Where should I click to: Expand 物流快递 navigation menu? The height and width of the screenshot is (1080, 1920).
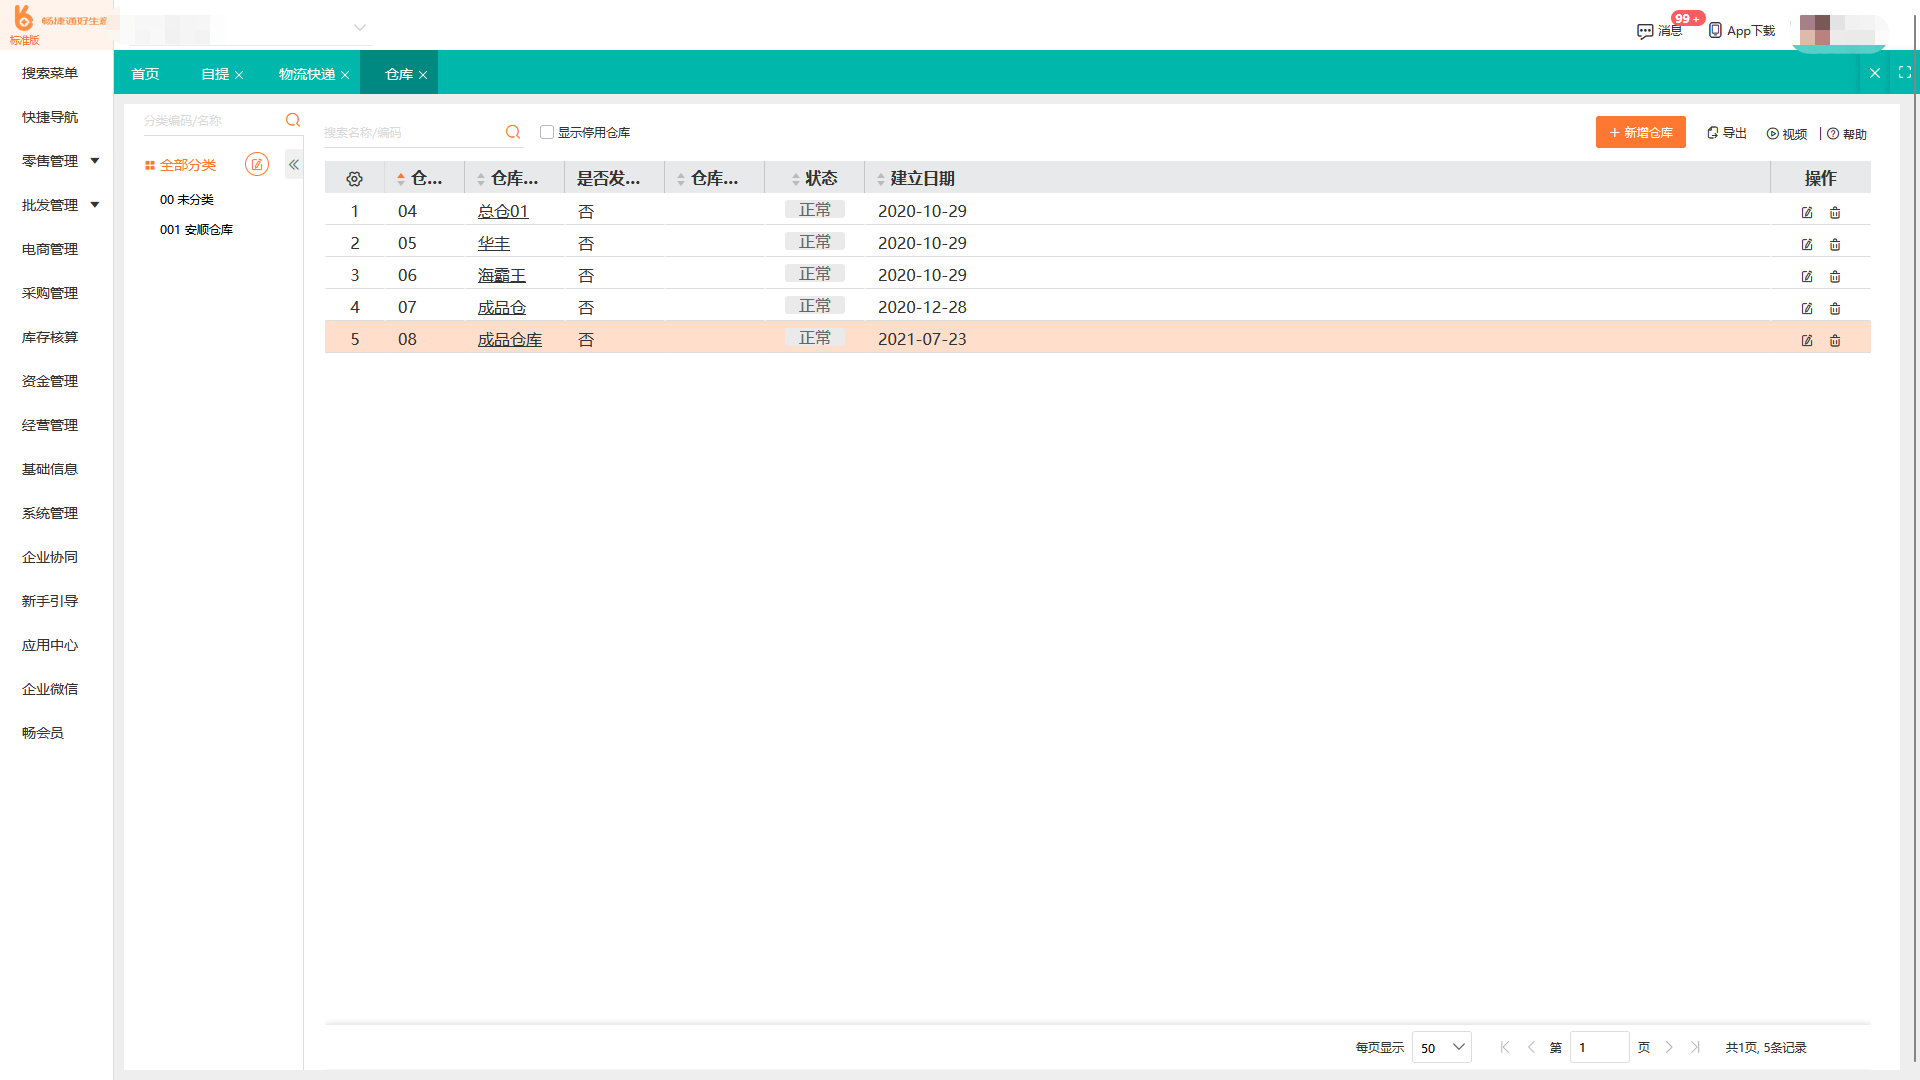click(305, 74)
